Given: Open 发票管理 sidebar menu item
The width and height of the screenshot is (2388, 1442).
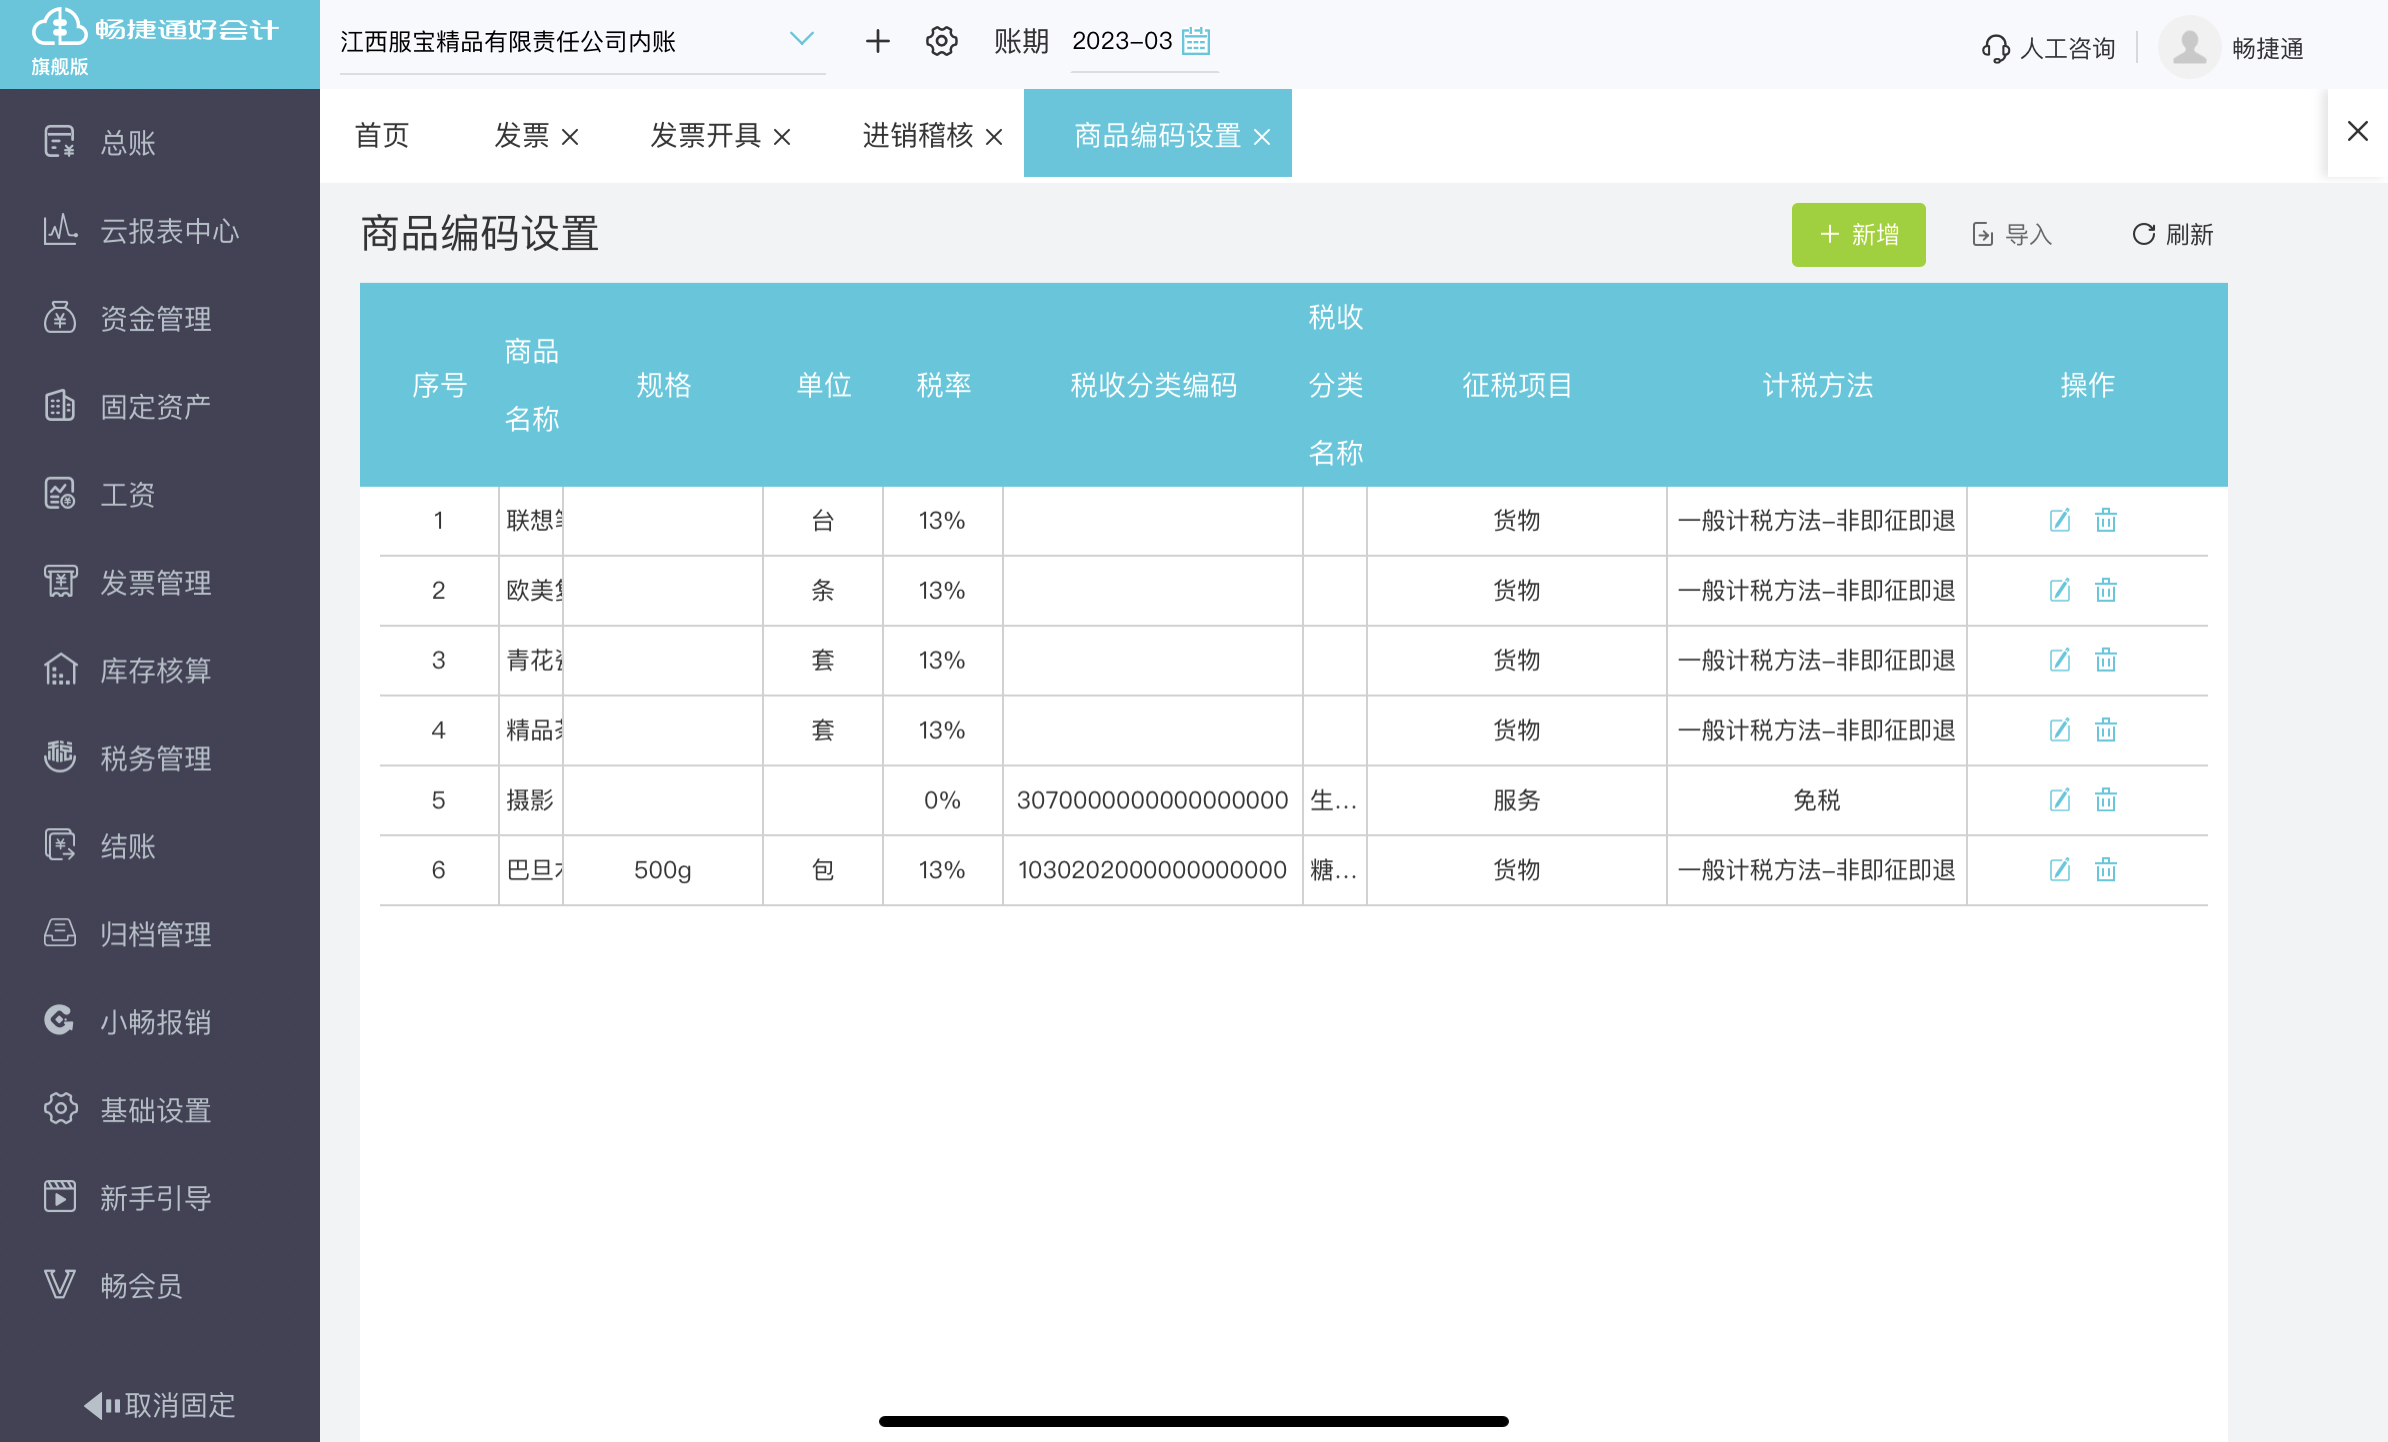Looking at the screenshot, I should coord(154,580).
